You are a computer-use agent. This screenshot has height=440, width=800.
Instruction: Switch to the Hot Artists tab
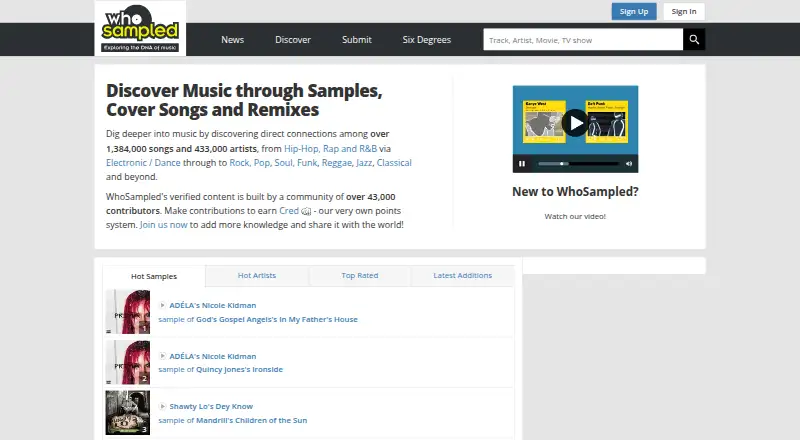click(x=257, y=276)
